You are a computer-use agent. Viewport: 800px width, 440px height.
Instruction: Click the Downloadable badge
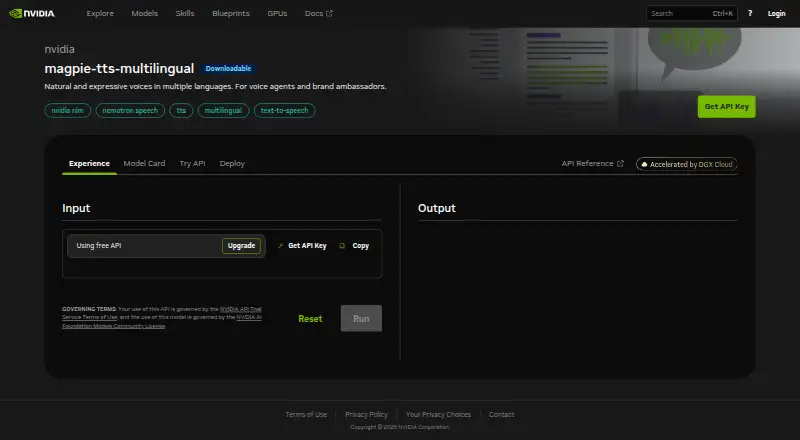[228, 68]
